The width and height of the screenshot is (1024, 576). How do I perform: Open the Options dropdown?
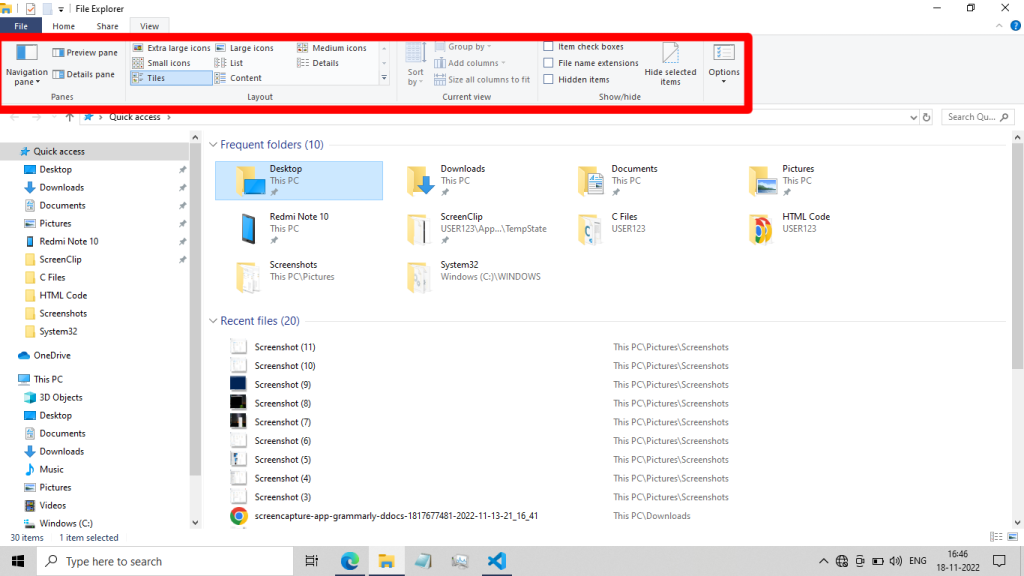click(x=724, y=78)
